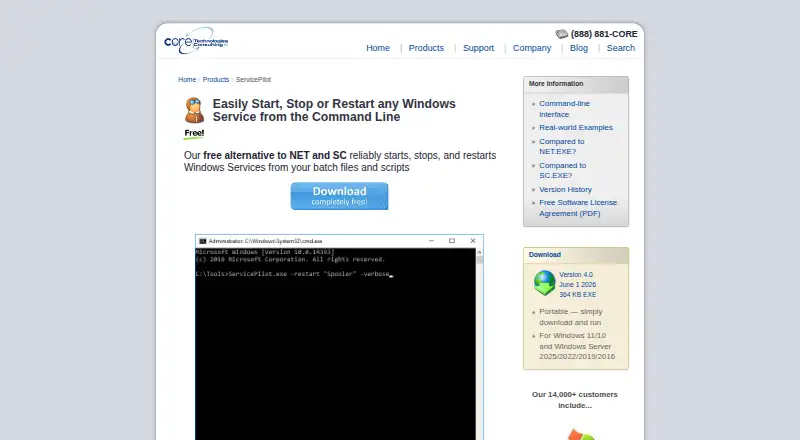800x440 pixels.
Task: Open the Version History link
Action: click(x=565, y=189)
